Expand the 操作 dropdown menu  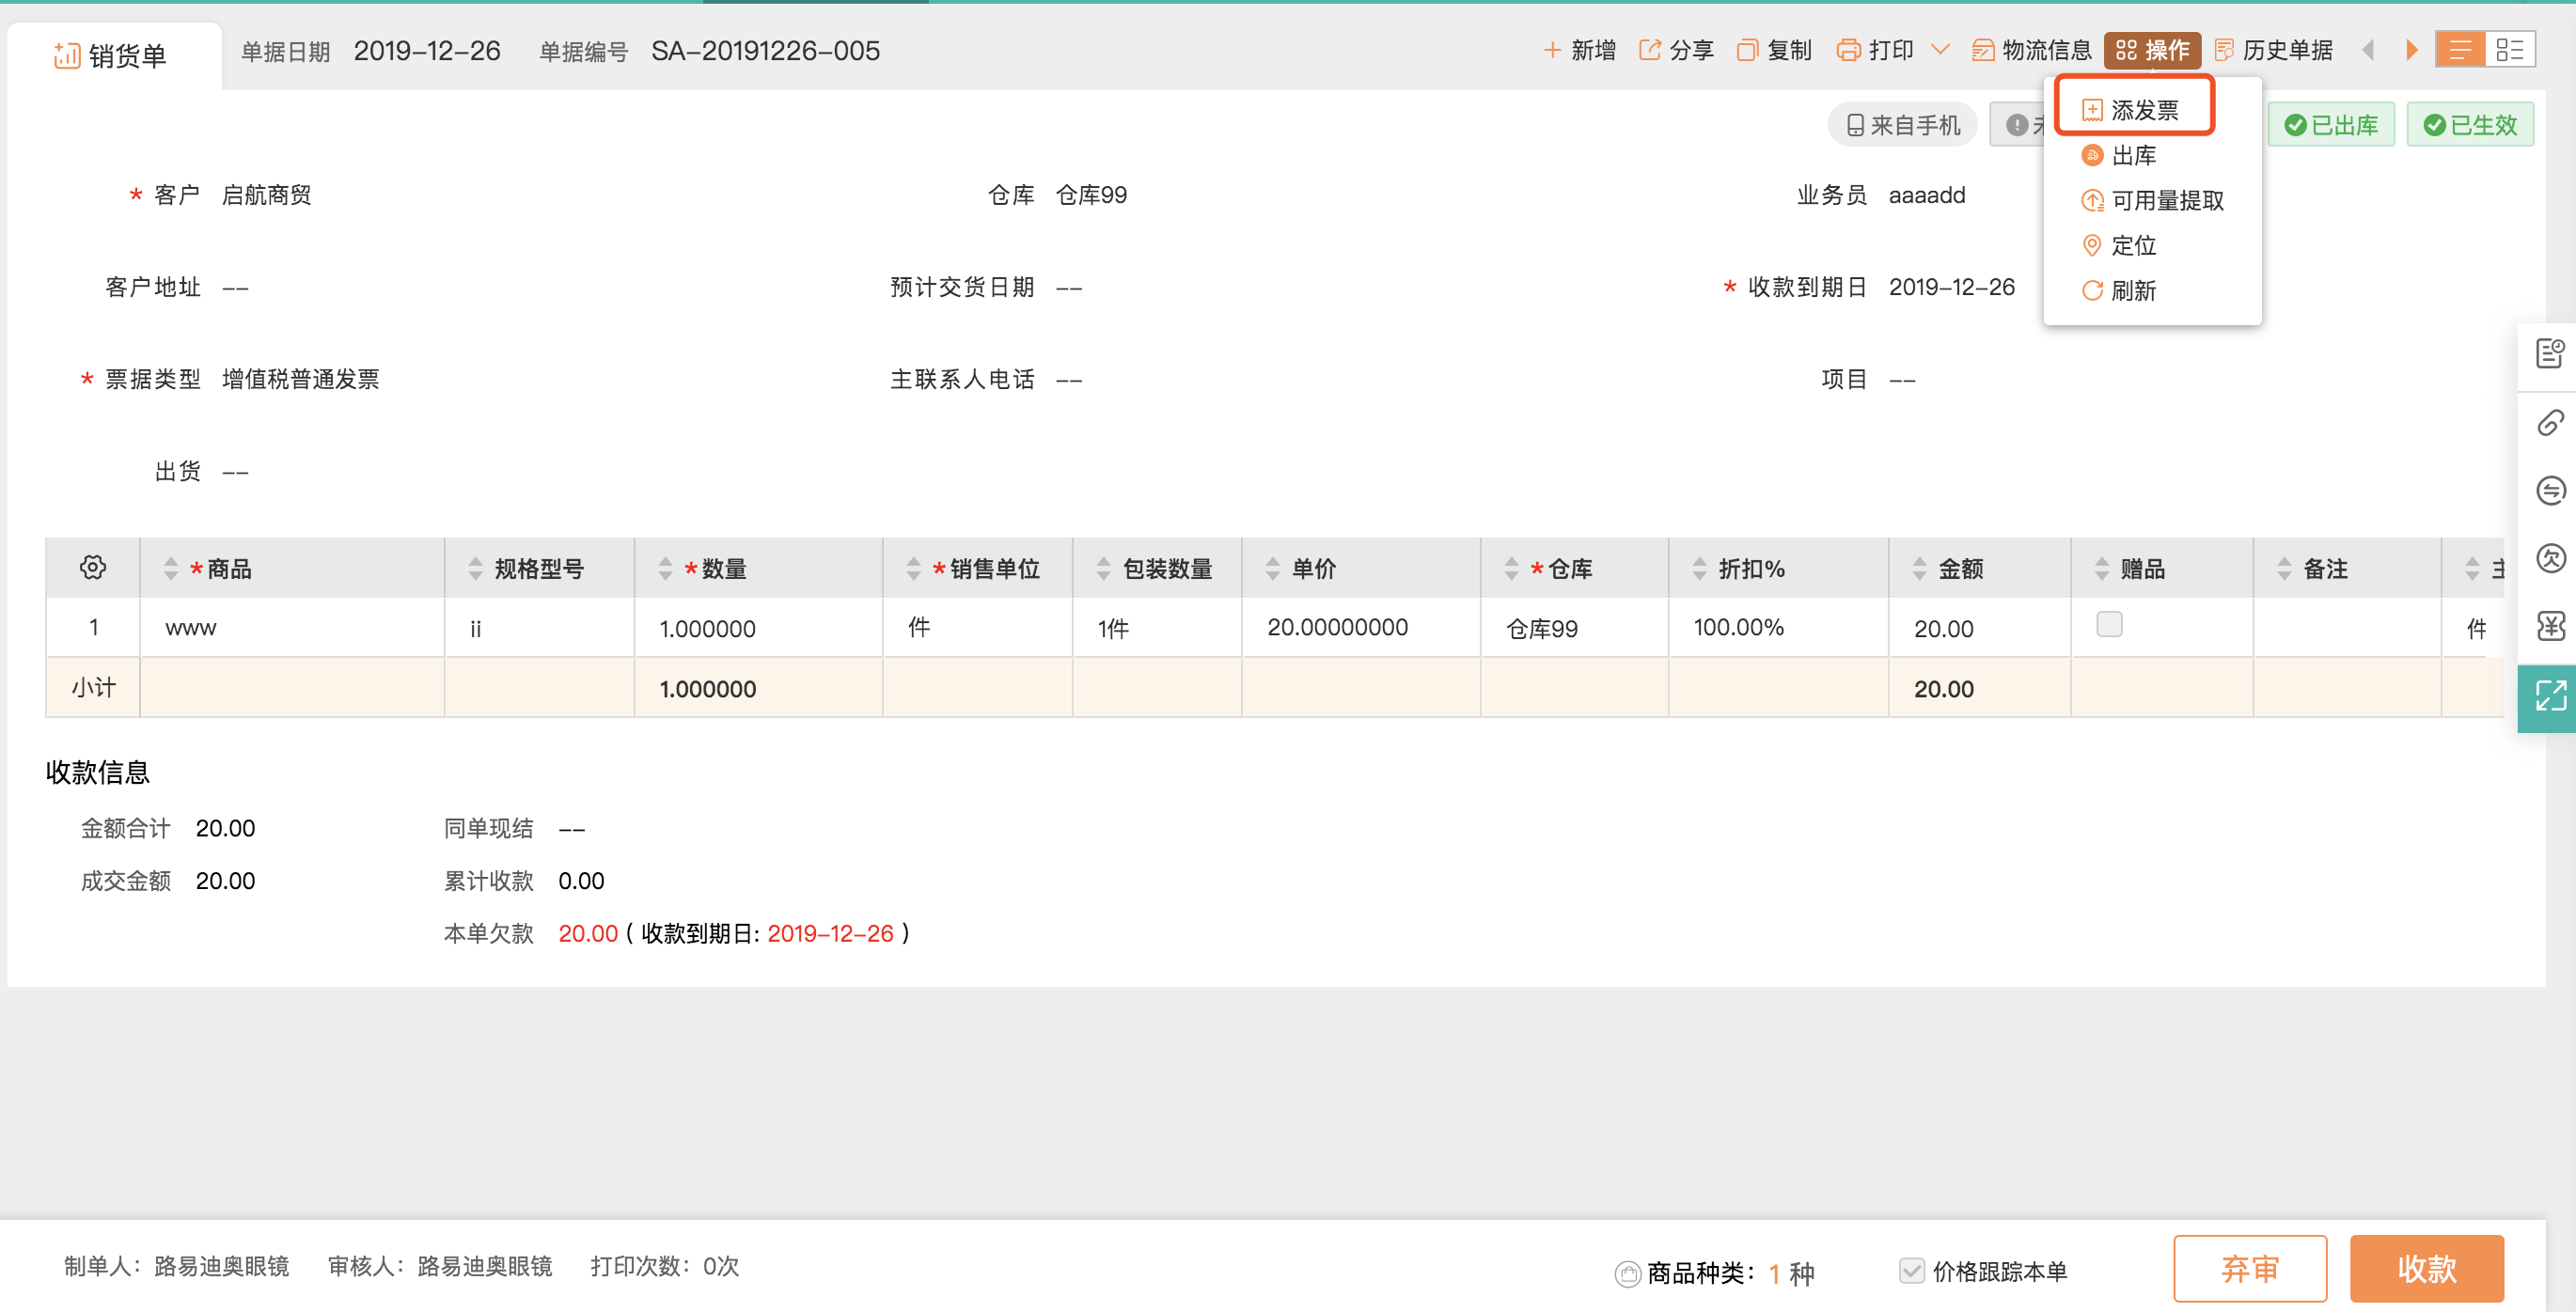pyautogui.click(x=2153, y=50)
